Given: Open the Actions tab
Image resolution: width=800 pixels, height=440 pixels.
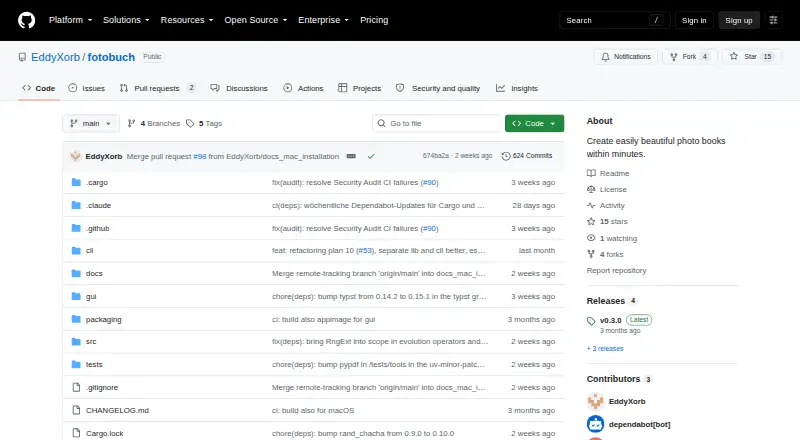Looking at the screenshot, I should click(x=303, y=88).
